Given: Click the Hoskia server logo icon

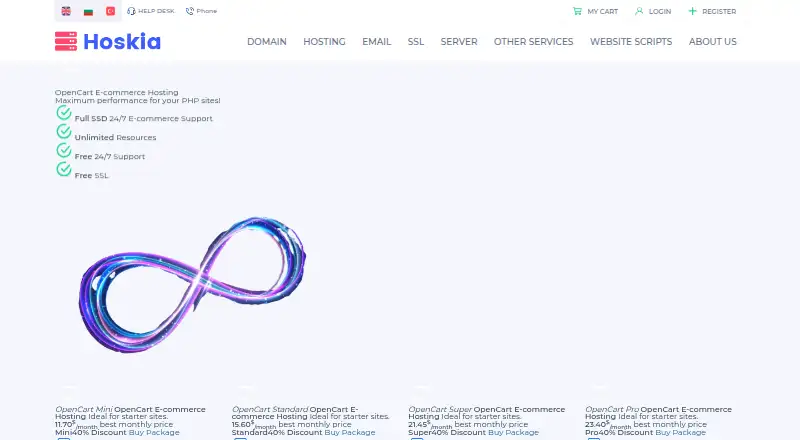Looking at the screenshot, I should click(x=66, y=41).
